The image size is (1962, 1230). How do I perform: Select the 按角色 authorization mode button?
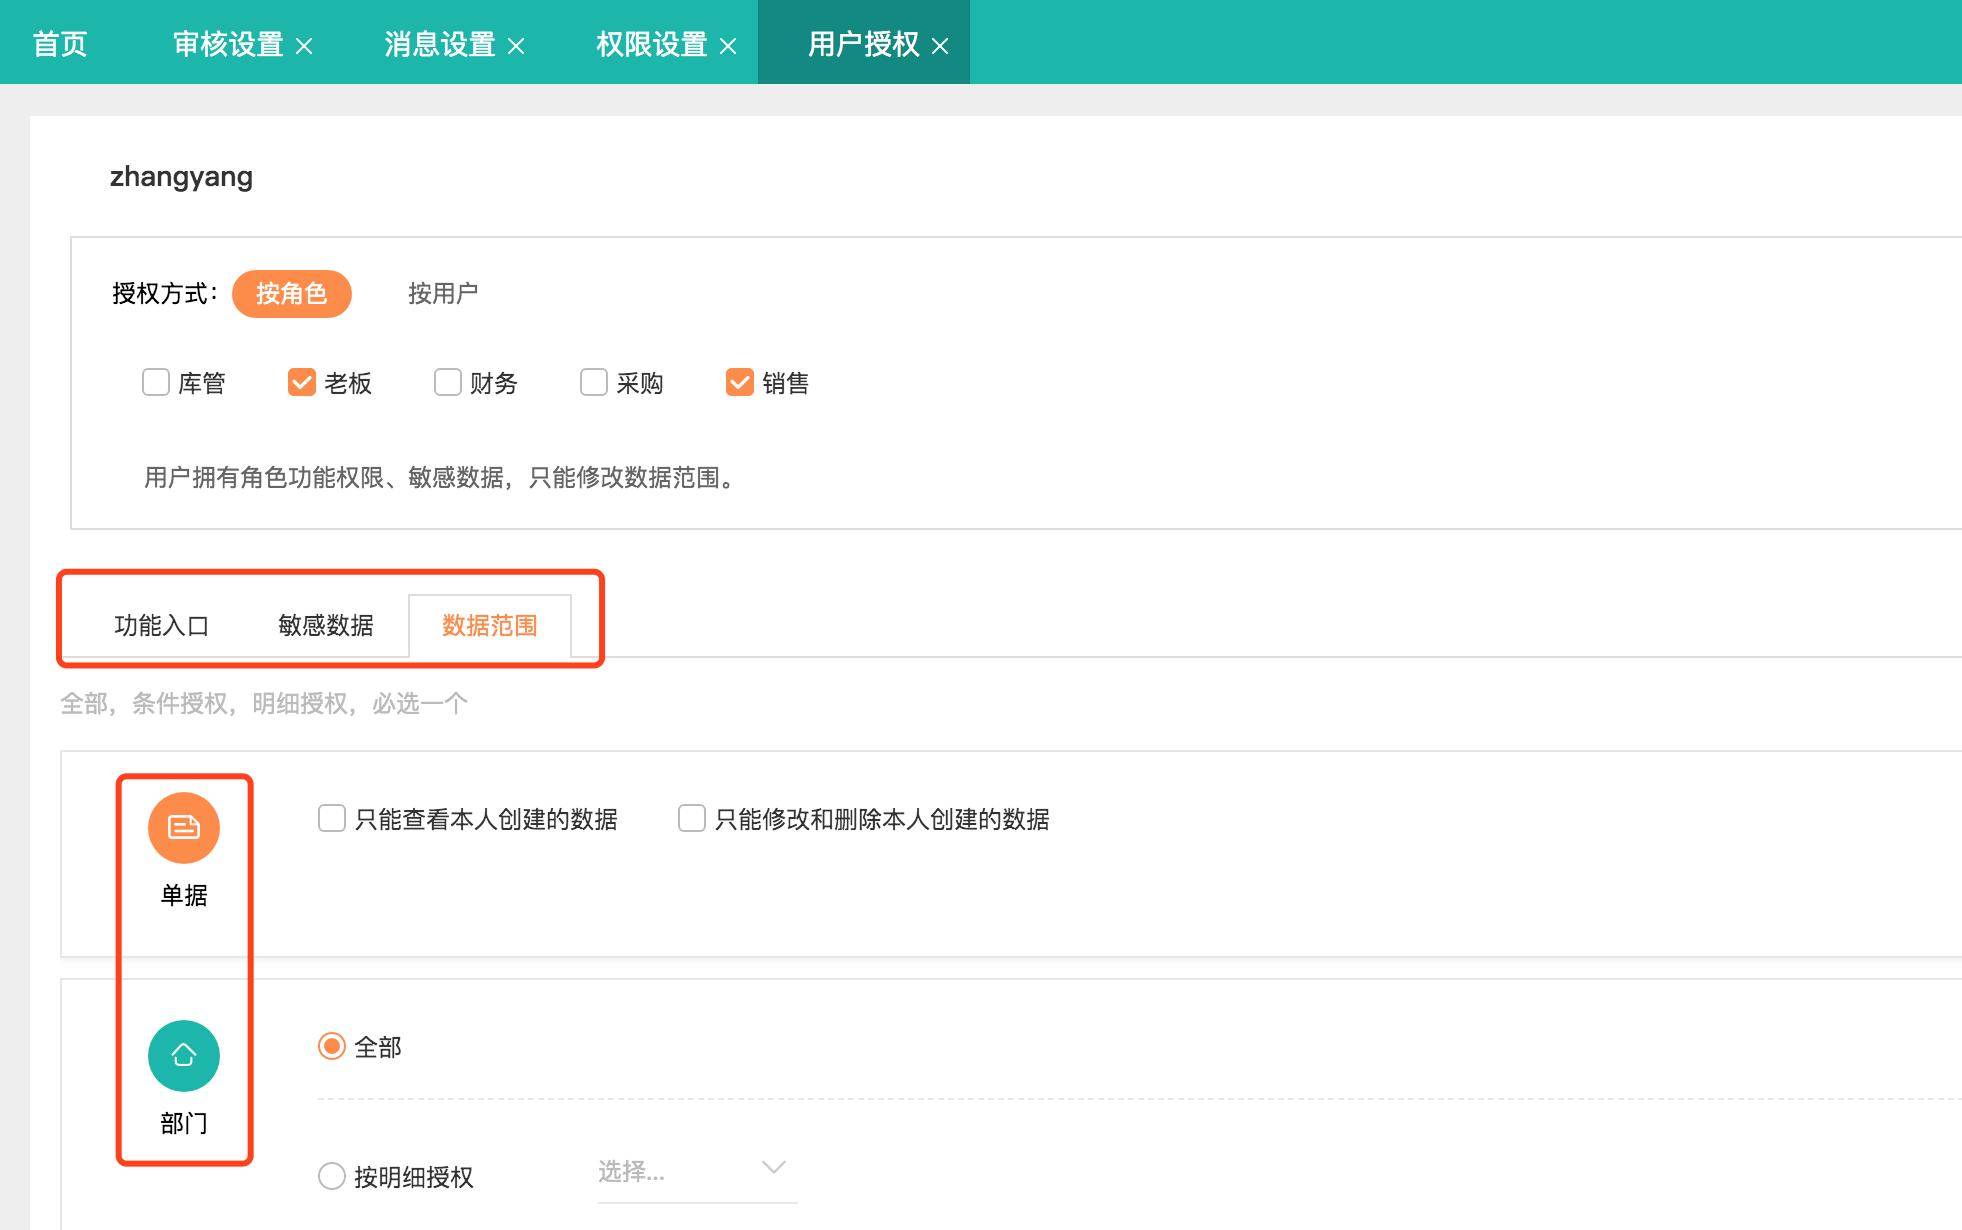pos(289,293)
